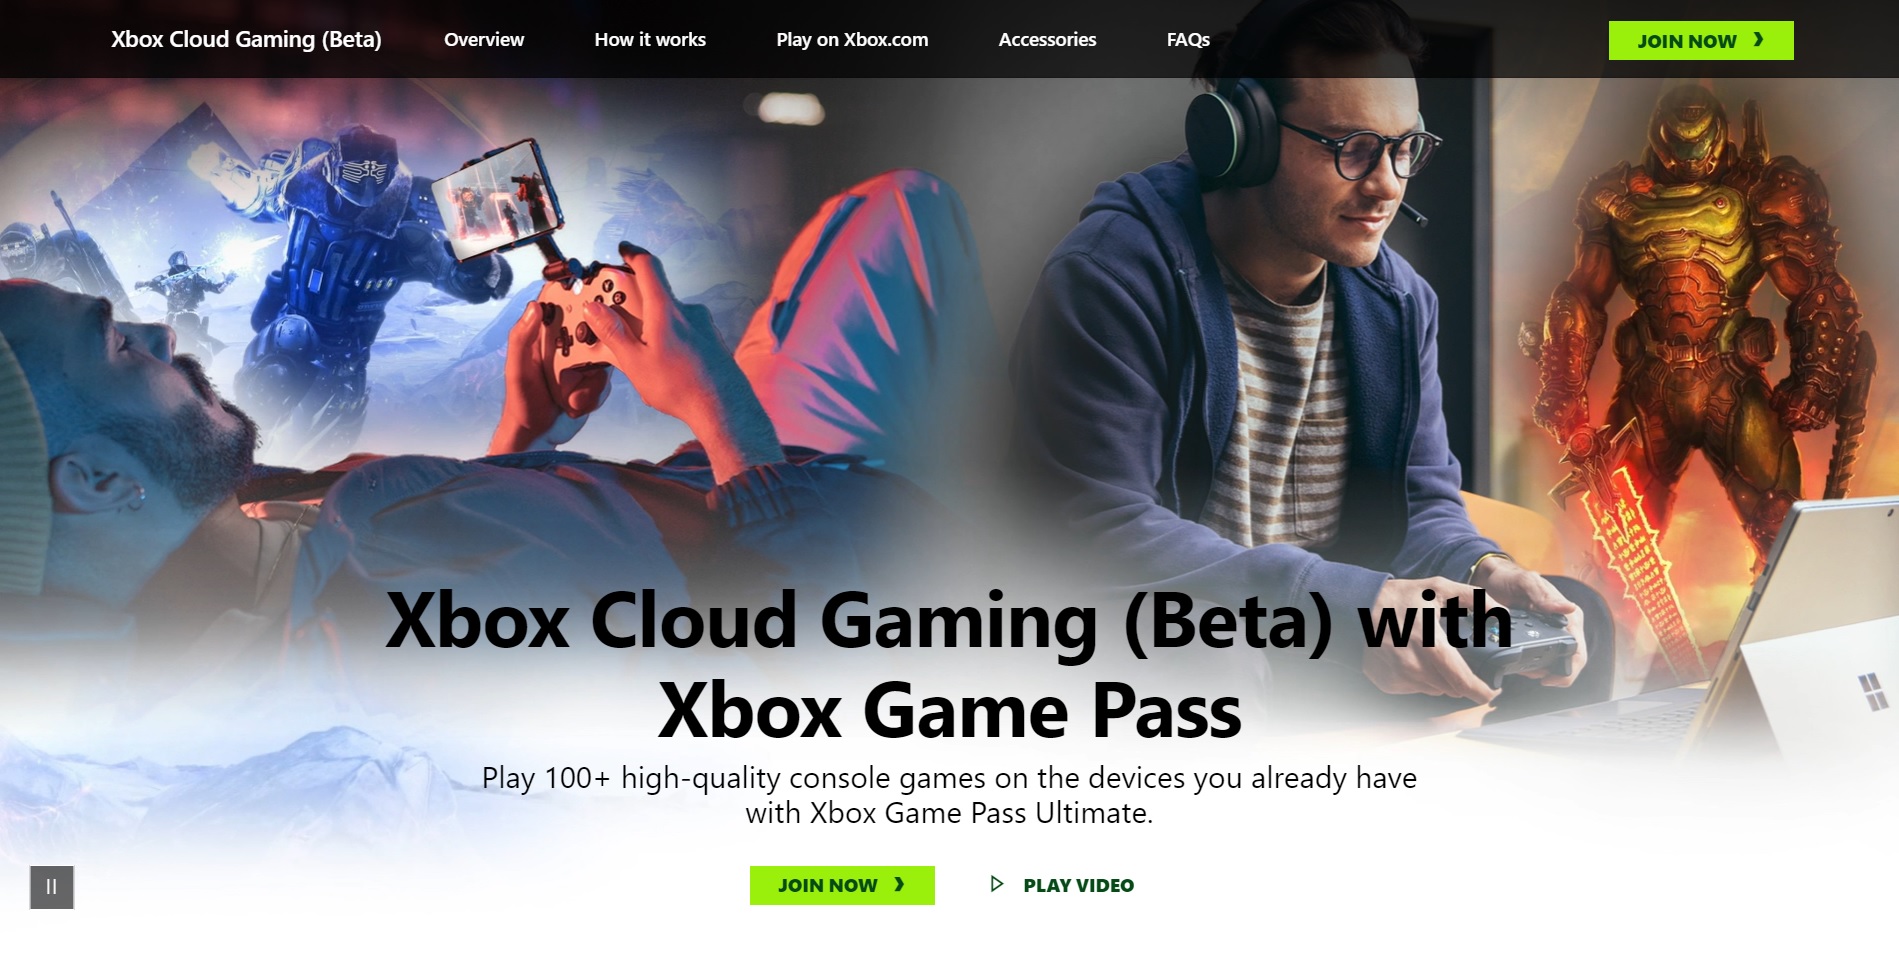Click the play triangle icon beside Play Video
This screenshot has height=979, width=1899.
996,884
